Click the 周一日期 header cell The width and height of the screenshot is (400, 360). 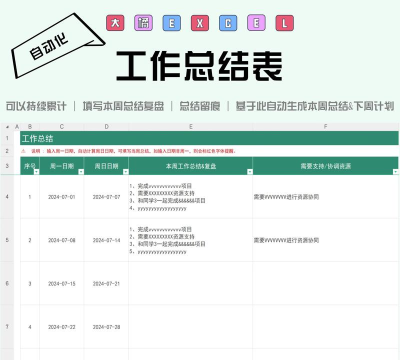click(x=62, y=166)
